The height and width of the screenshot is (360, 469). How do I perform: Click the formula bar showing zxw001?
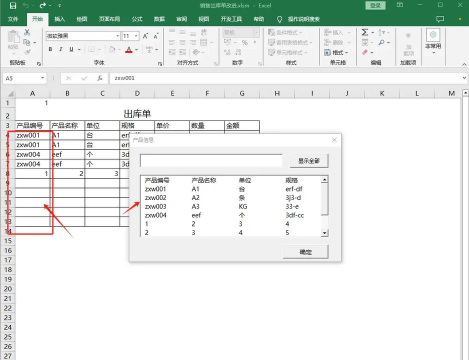(285, 78)
